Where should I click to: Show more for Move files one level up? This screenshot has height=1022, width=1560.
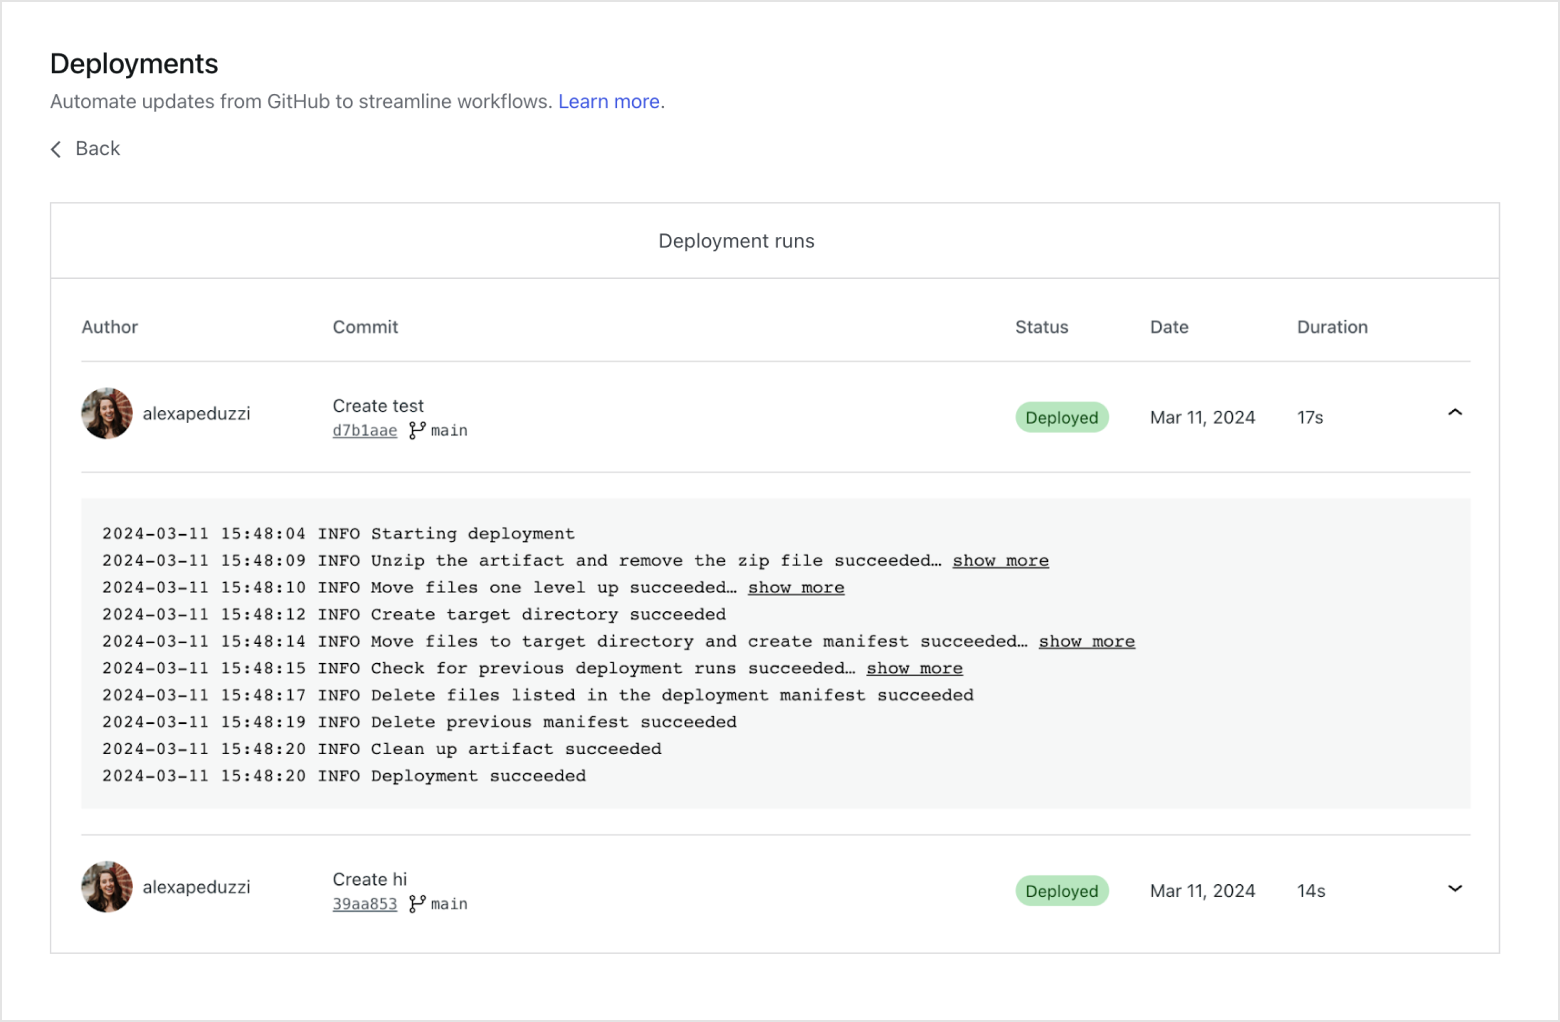(796, 587)
